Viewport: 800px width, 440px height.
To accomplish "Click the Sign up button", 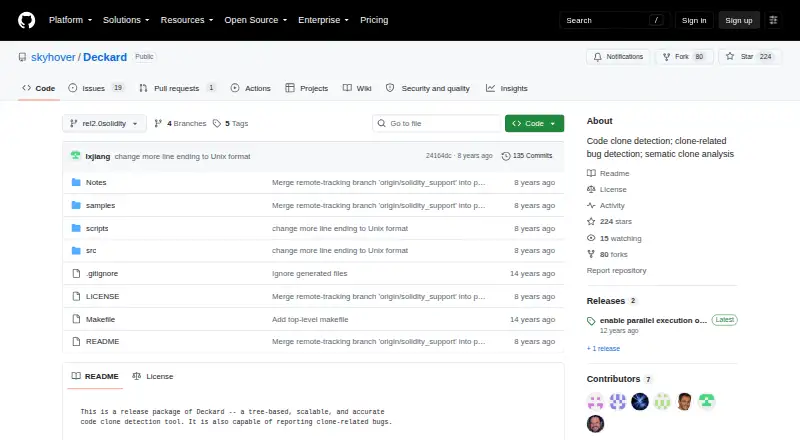I will (739, 20).
